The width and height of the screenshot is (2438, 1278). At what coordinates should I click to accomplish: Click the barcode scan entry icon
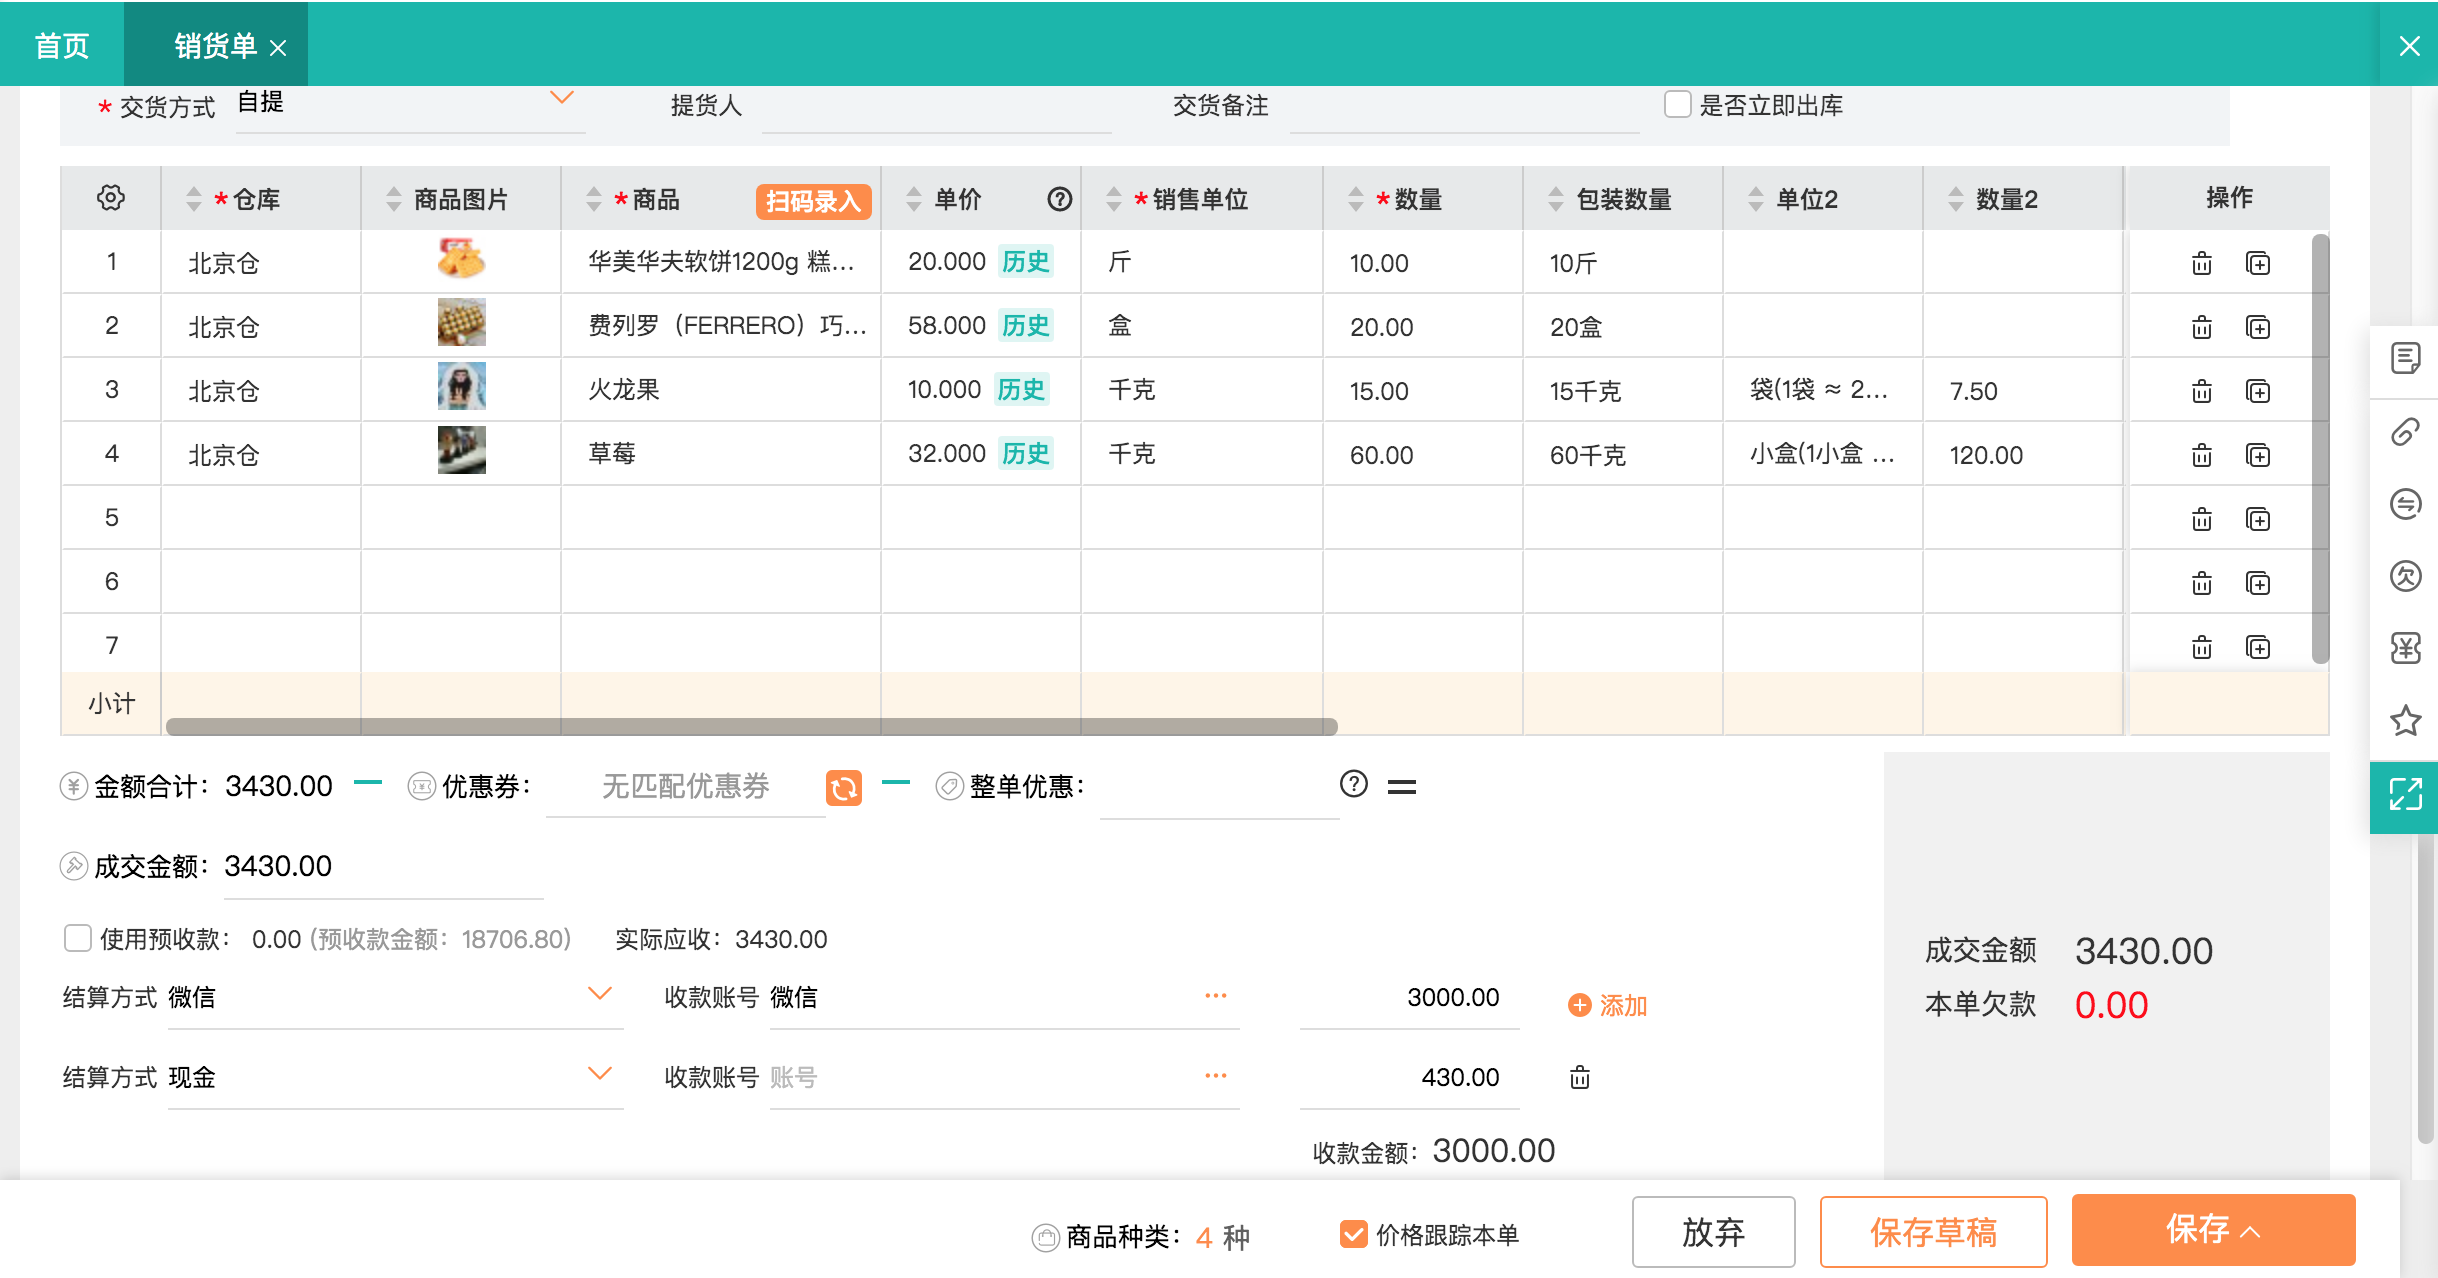click(x=813, y=200)
